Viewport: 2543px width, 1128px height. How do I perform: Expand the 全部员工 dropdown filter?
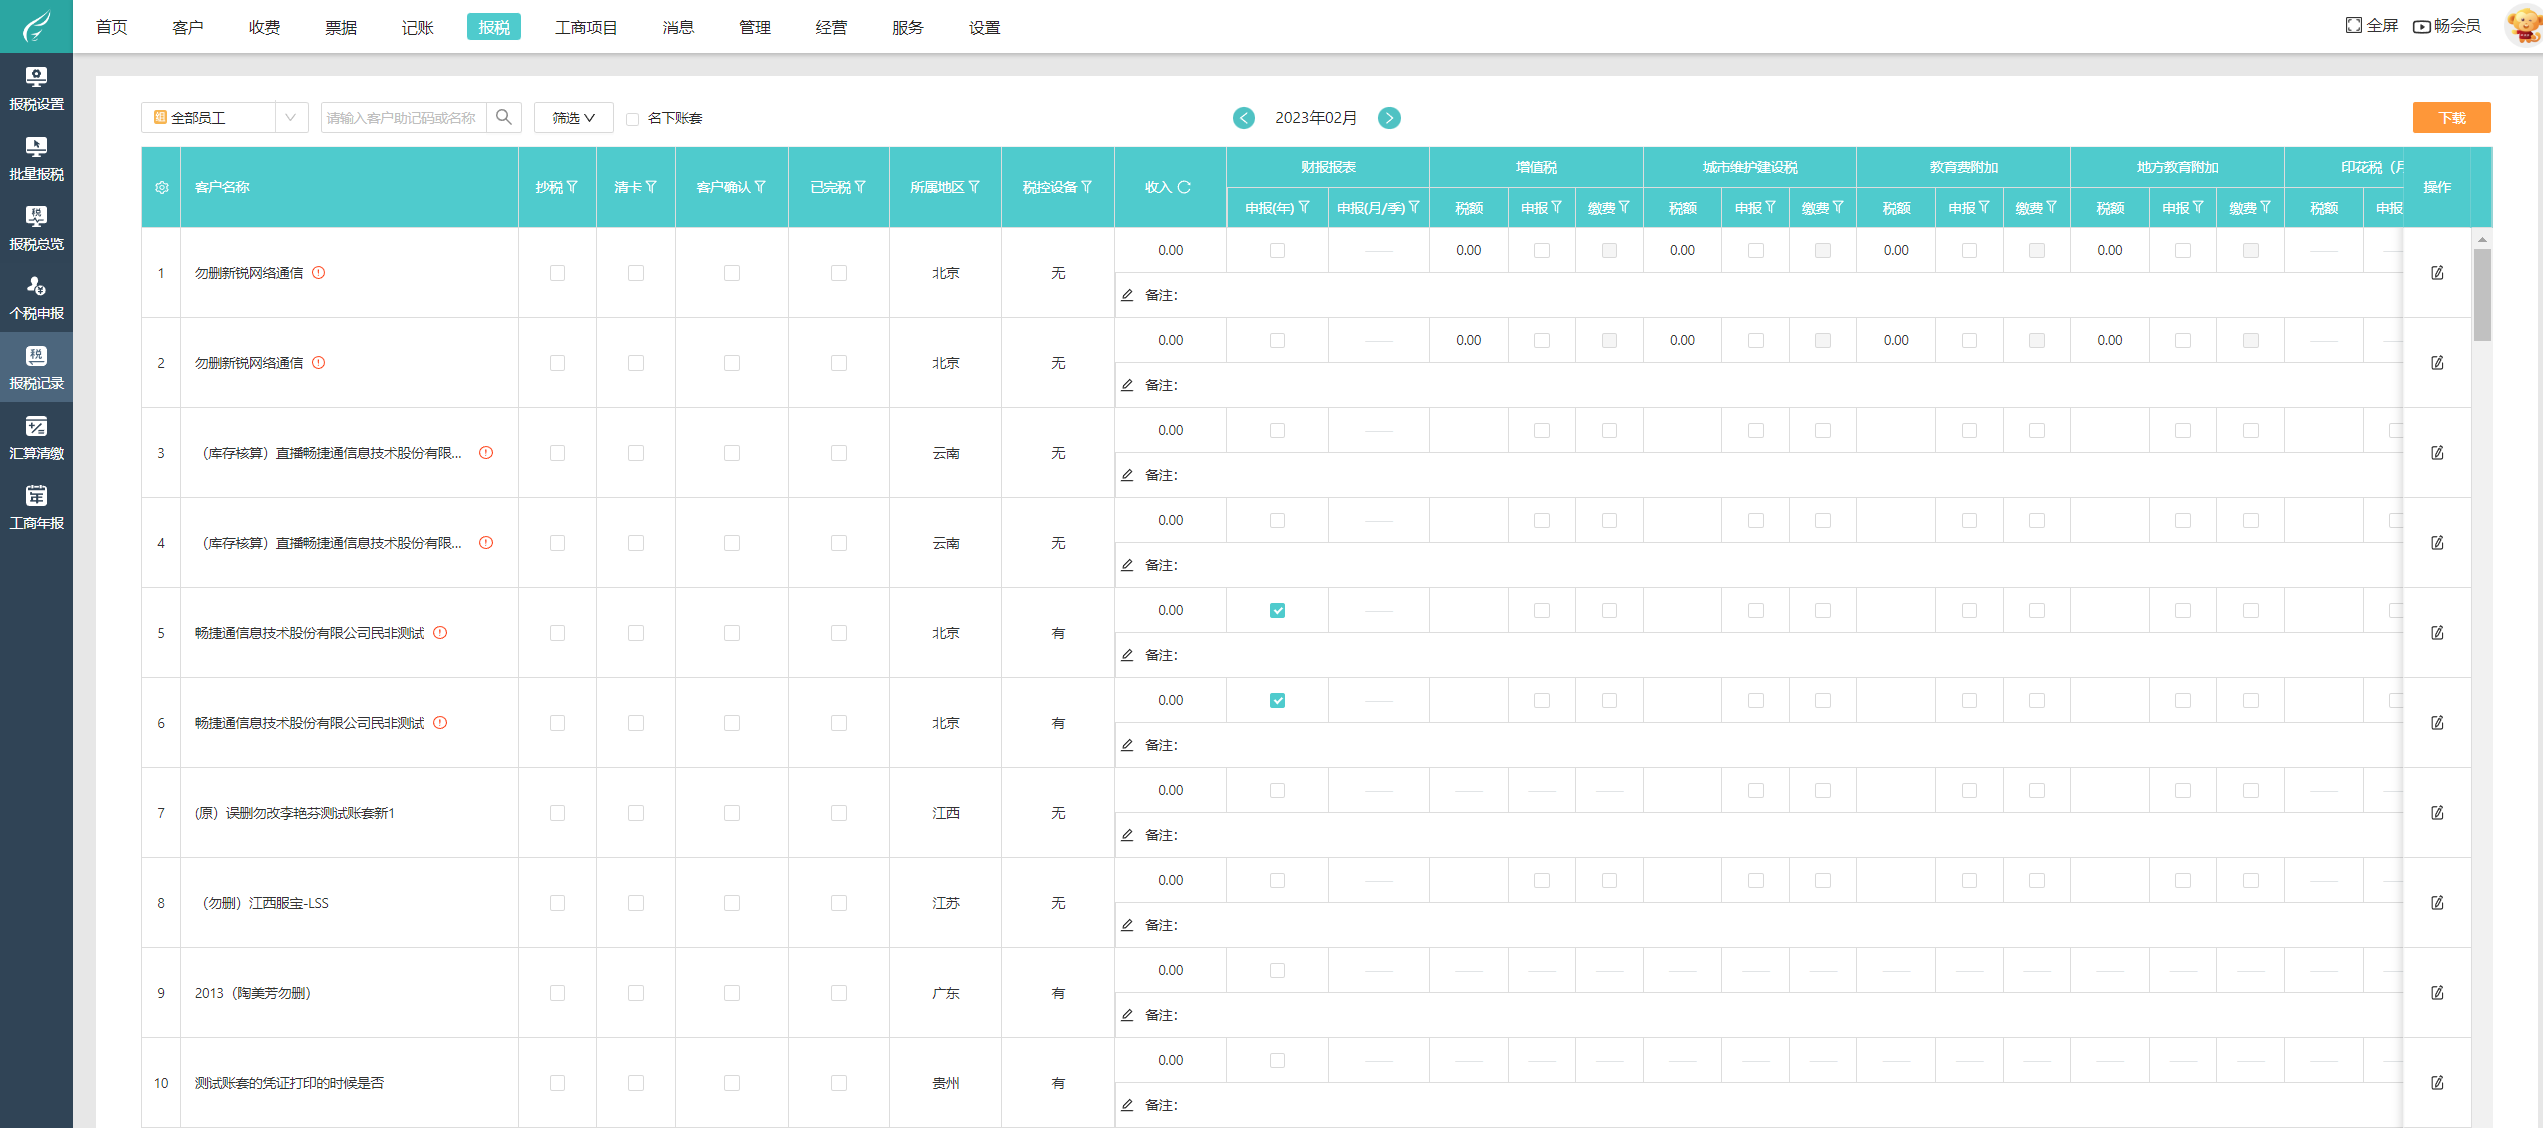point(285,117)
